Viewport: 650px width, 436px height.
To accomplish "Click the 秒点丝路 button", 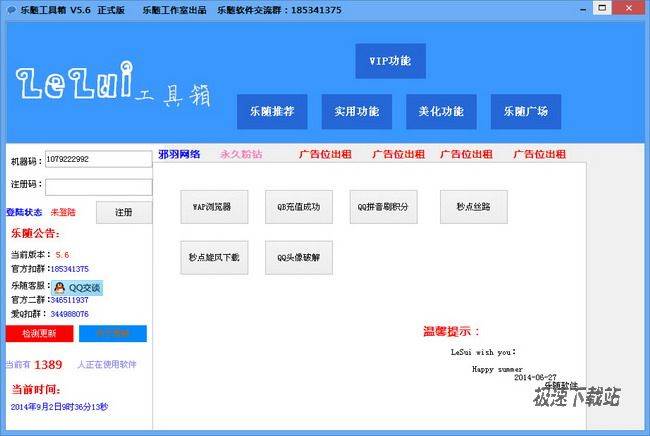I will click(473, 207).
